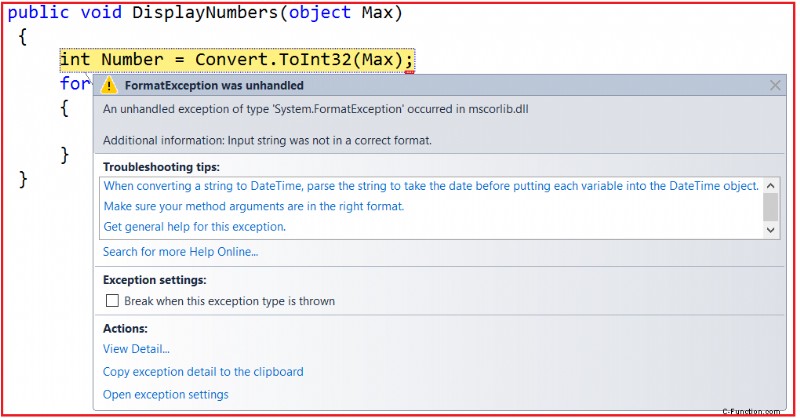Click the 'FormatException was unhandled' title text
The width and height of the screenshot is (800, 418).
[x=214, y=86]
